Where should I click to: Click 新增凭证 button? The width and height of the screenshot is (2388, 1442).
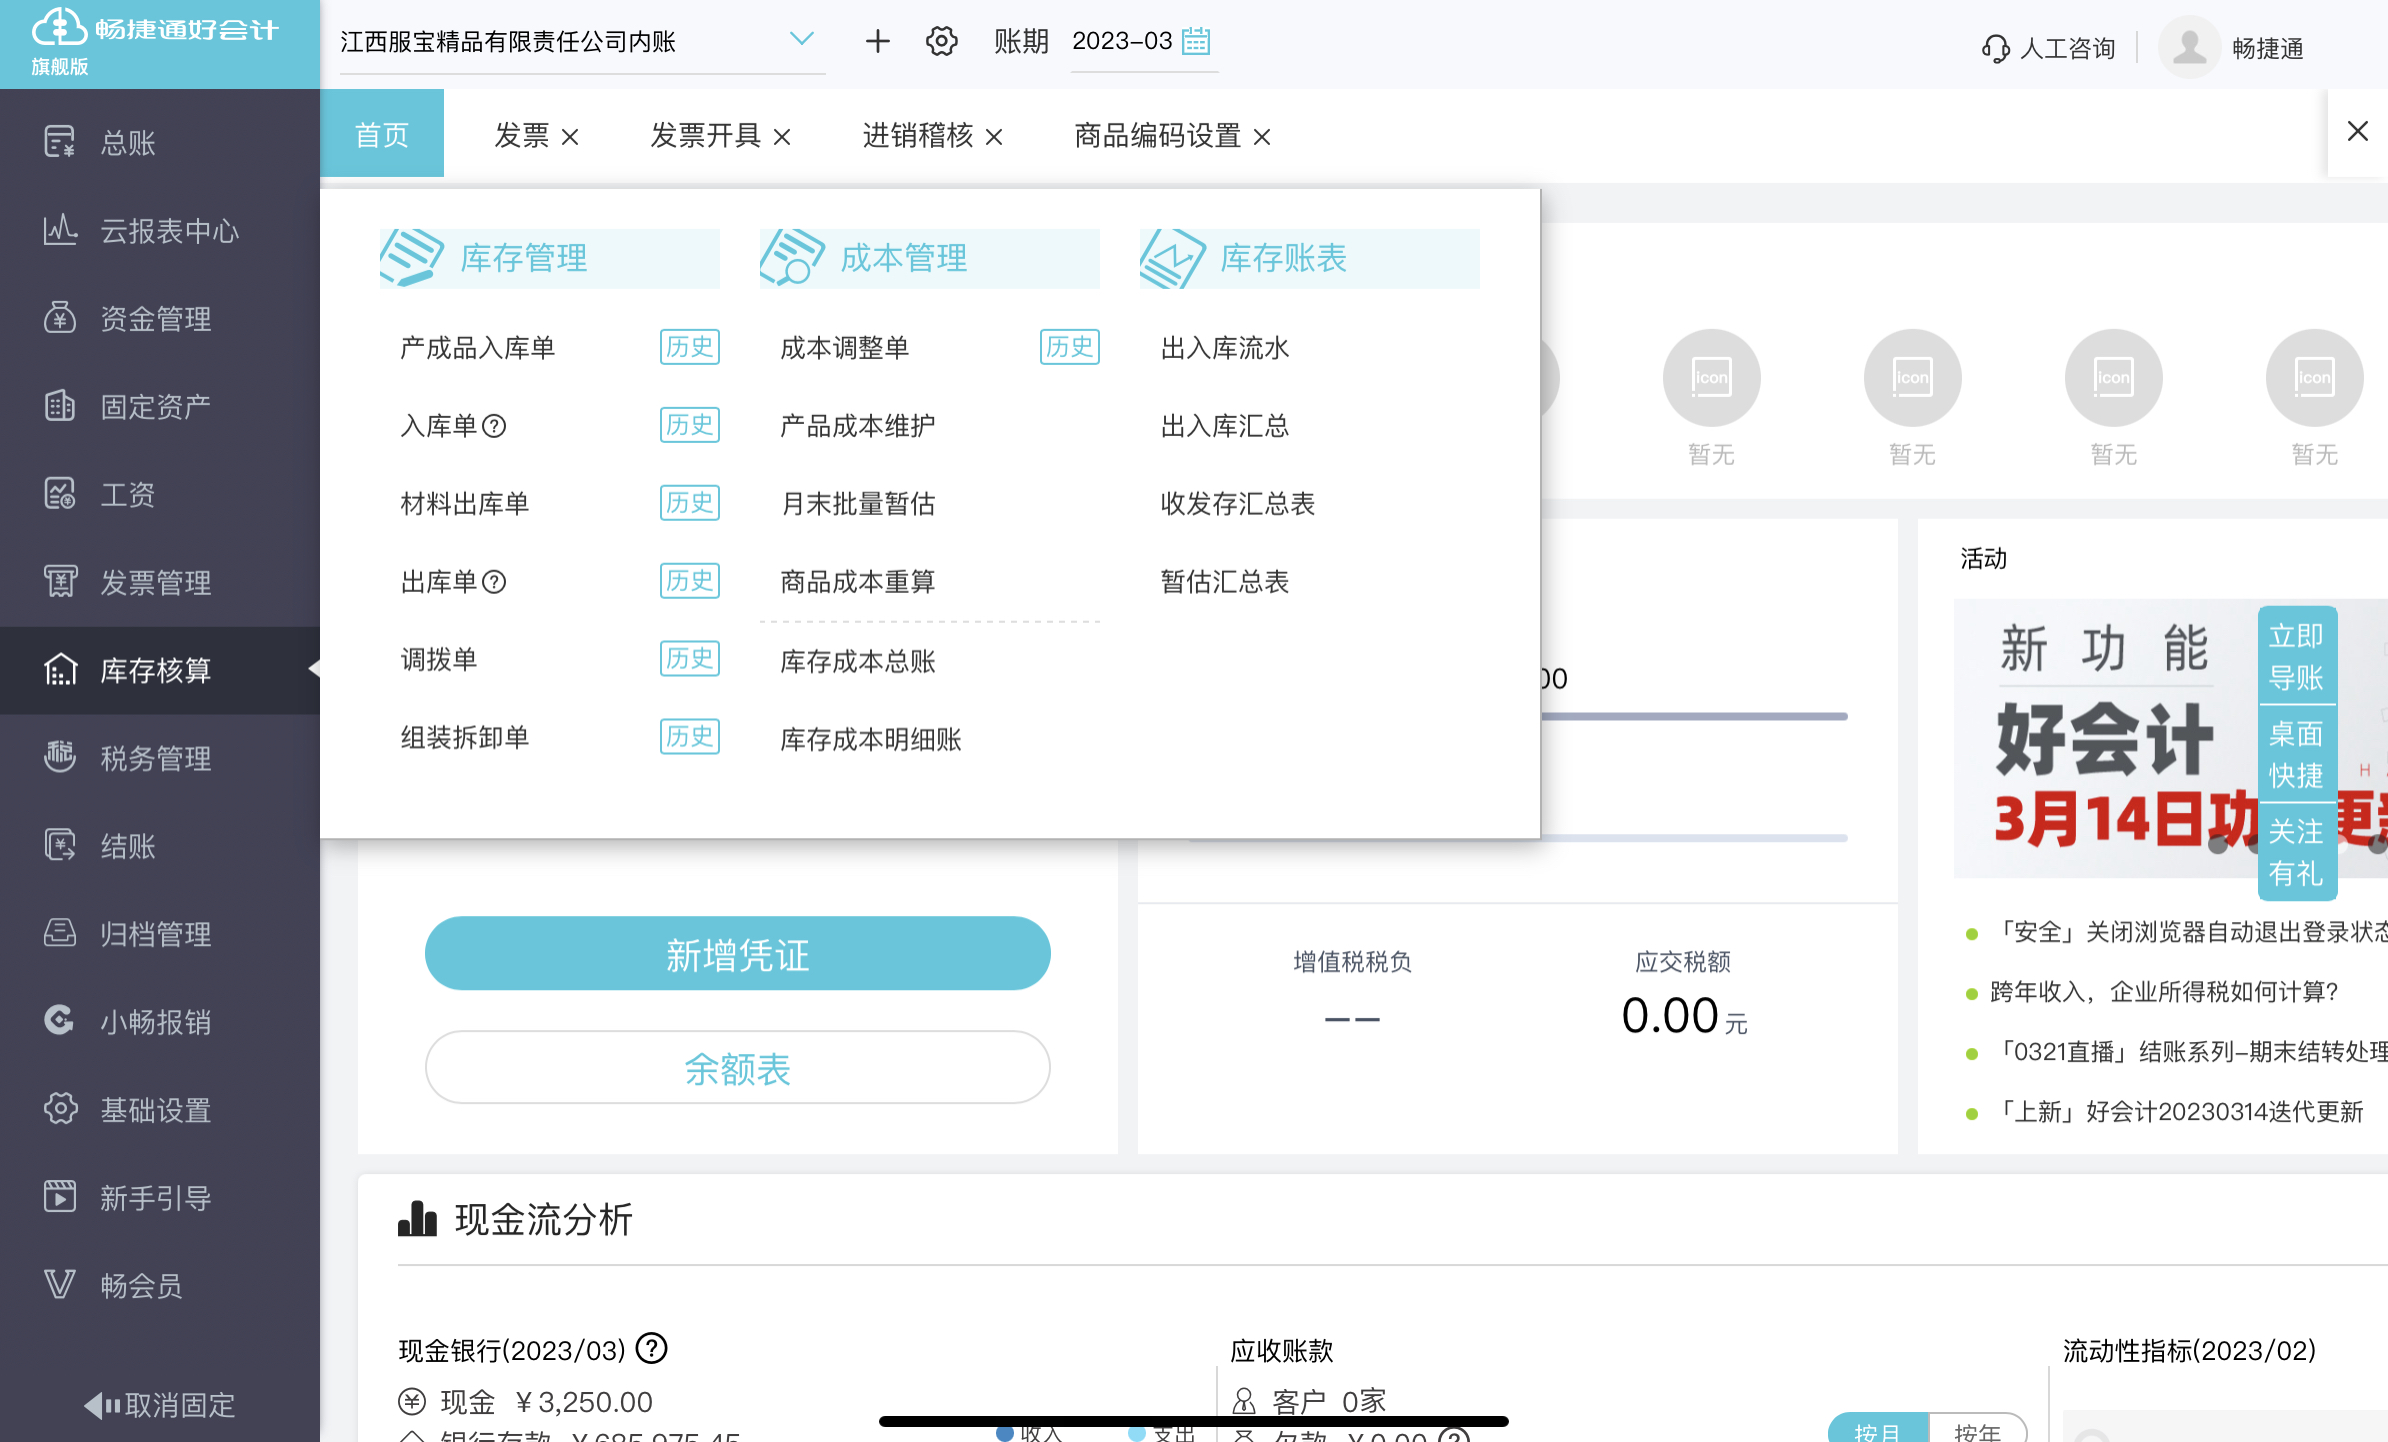[x=737, y=954]
